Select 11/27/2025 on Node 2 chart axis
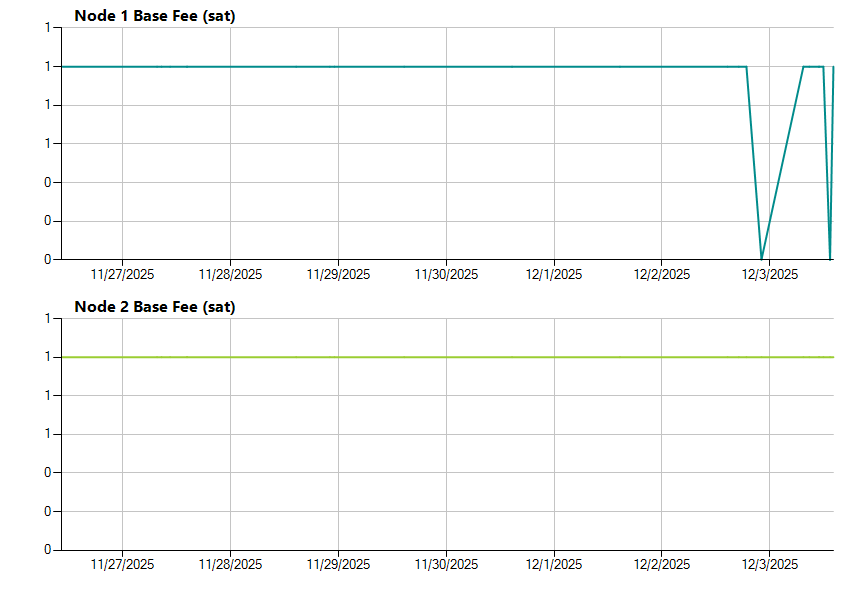Screen dimensions: 860x600 coord(122,565)
